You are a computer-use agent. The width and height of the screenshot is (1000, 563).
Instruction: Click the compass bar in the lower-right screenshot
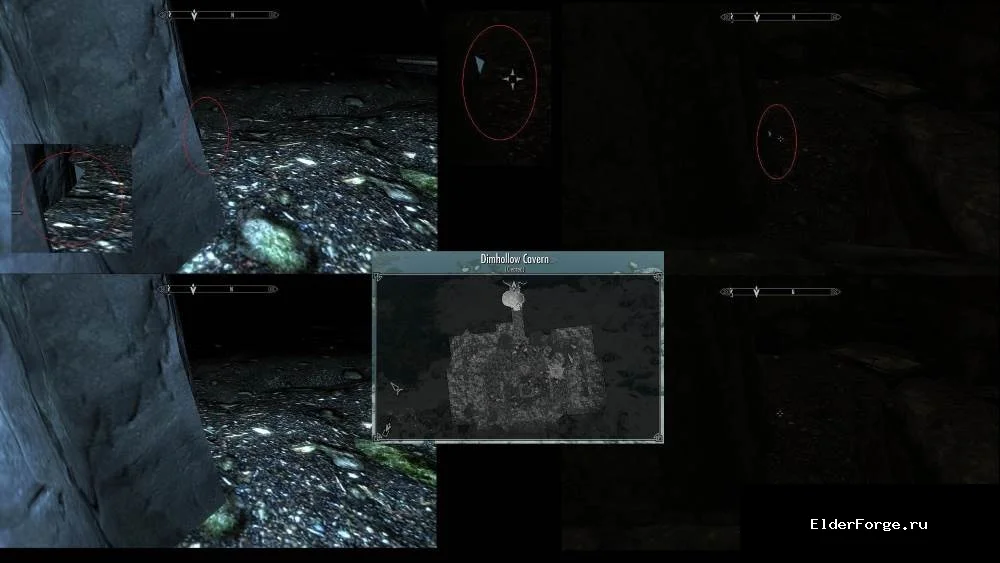(x=780, y=292)
